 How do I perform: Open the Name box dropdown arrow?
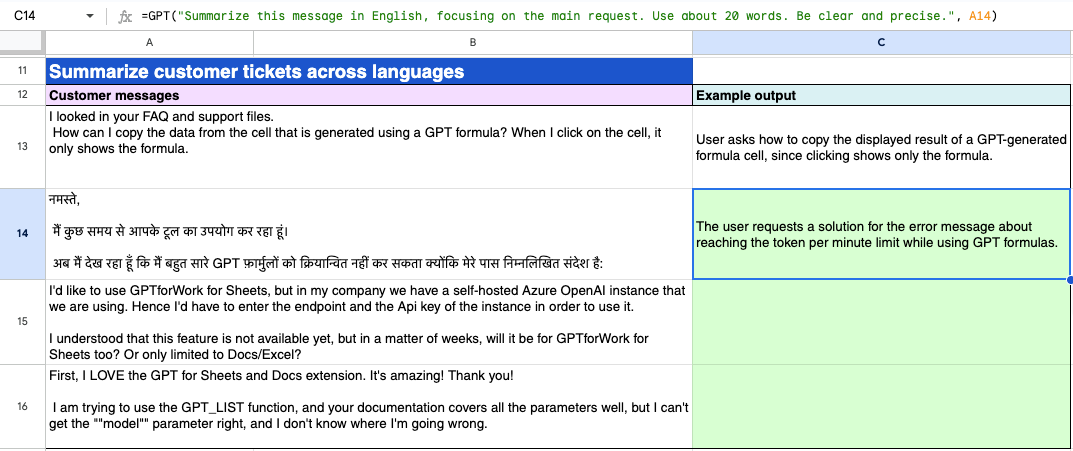pos(90,16)
